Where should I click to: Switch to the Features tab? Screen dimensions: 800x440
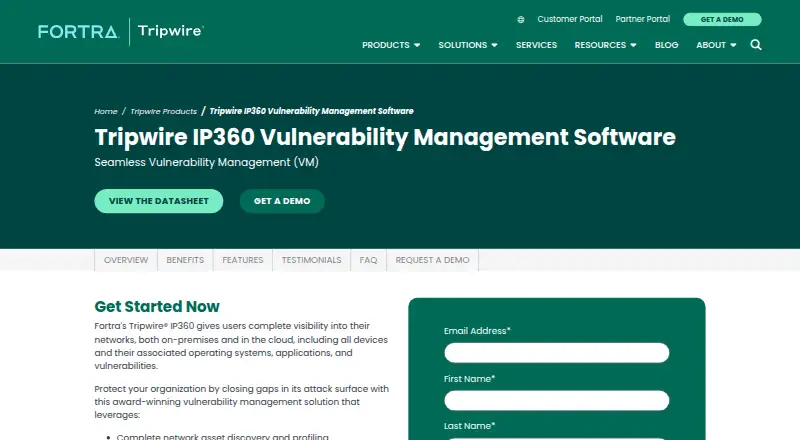243,260
